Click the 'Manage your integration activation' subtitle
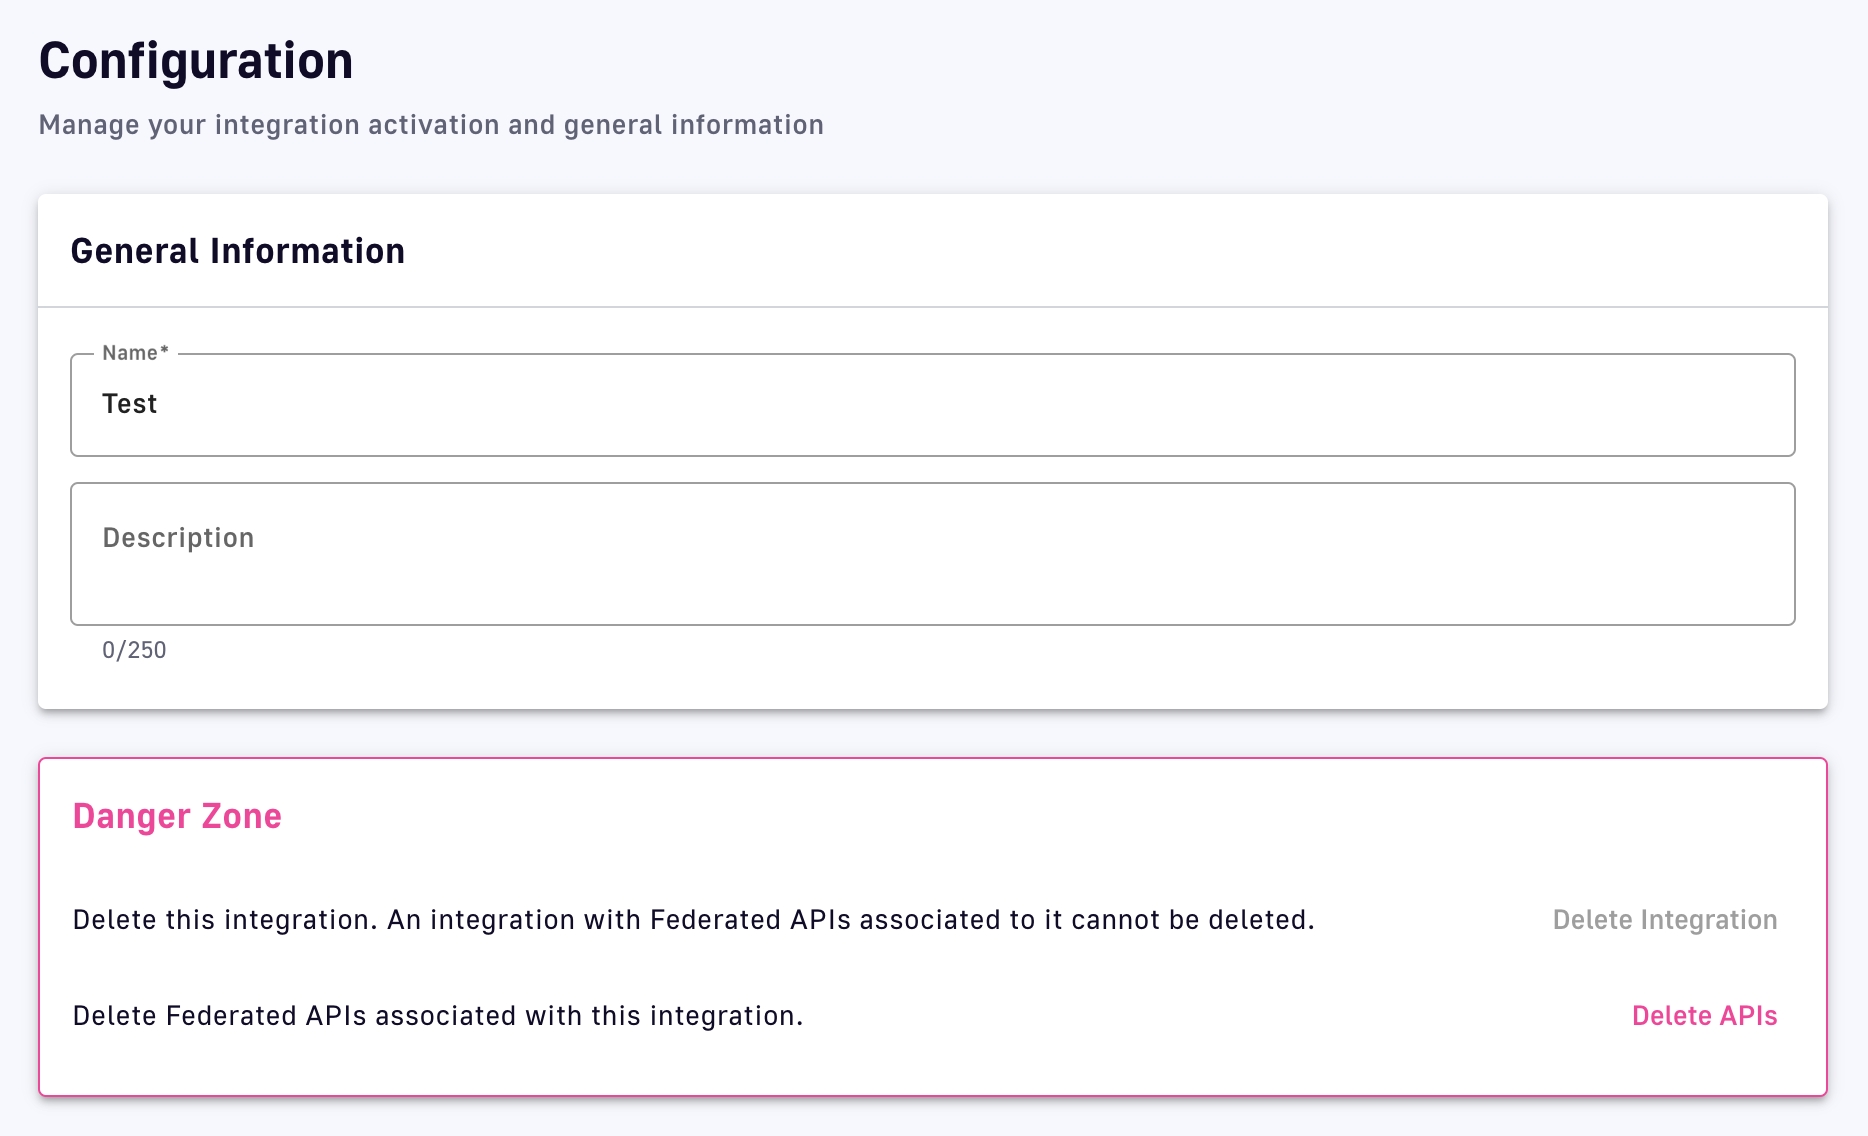1868x1136 pixels. (430, 125)
